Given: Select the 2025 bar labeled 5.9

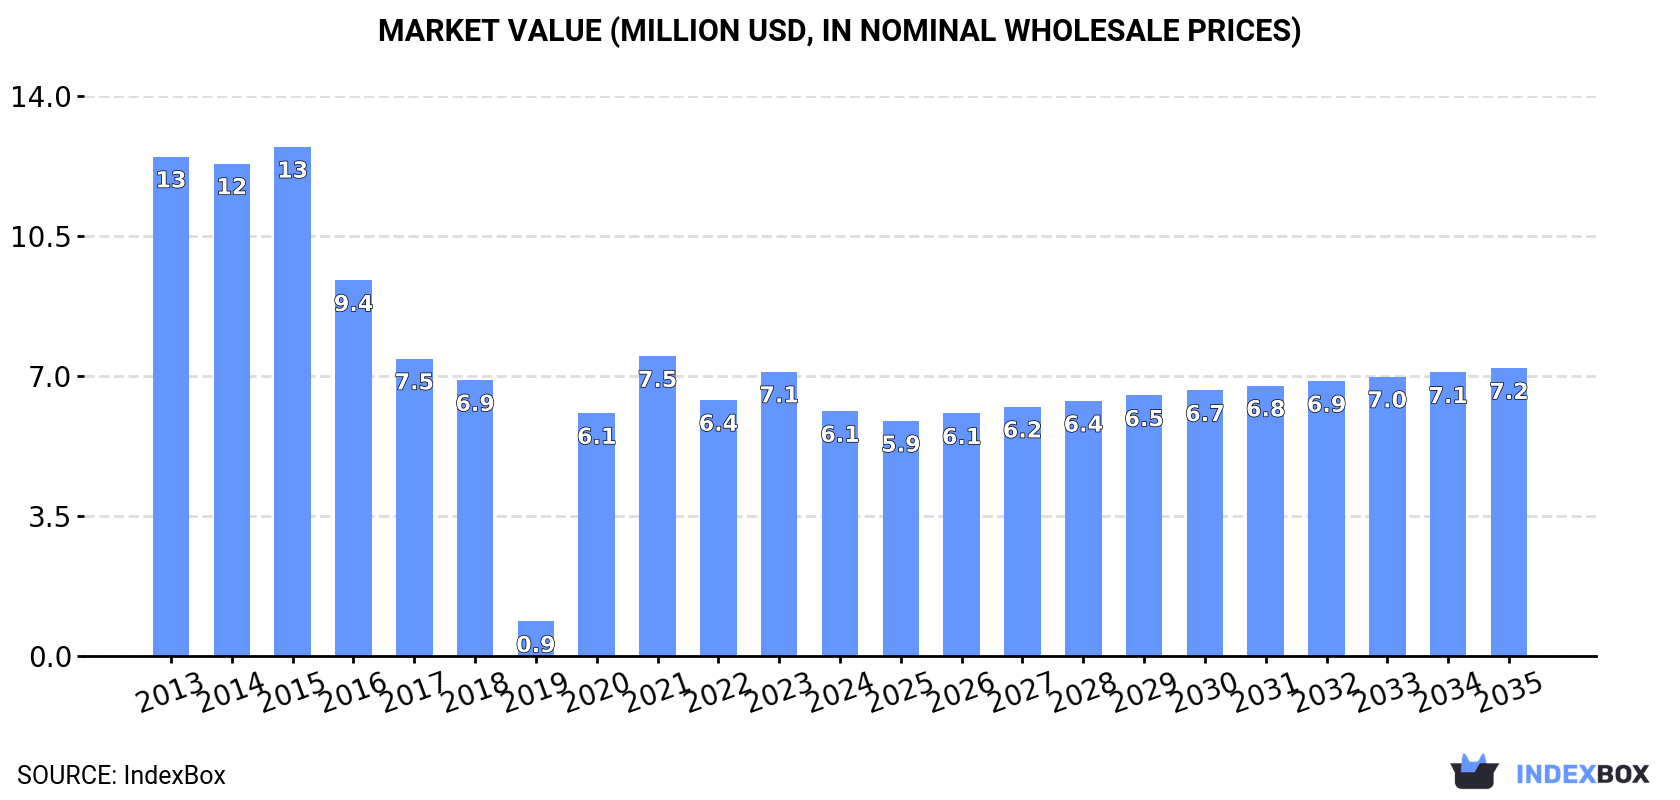Looking at the screenshot, I should [x=900, y=539].
